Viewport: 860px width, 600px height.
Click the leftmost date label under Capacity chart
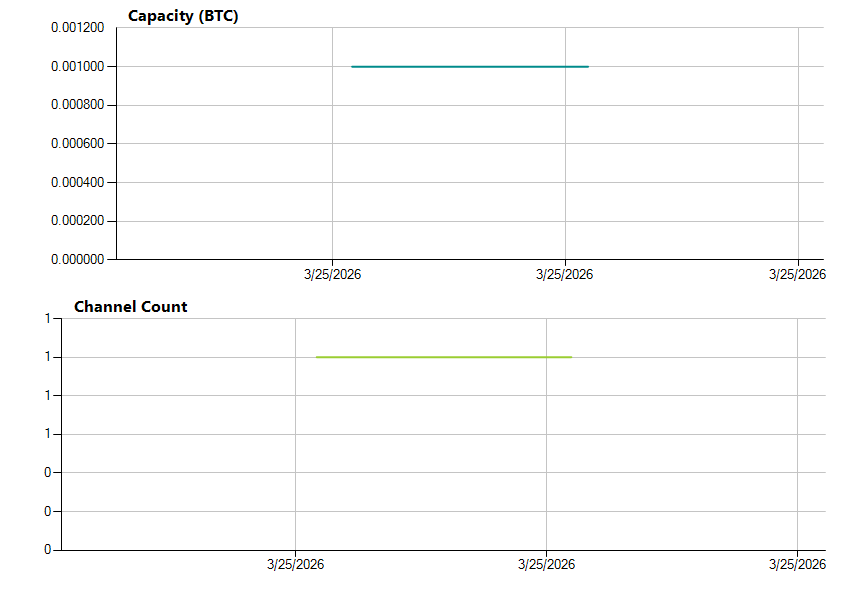(332, 274)
